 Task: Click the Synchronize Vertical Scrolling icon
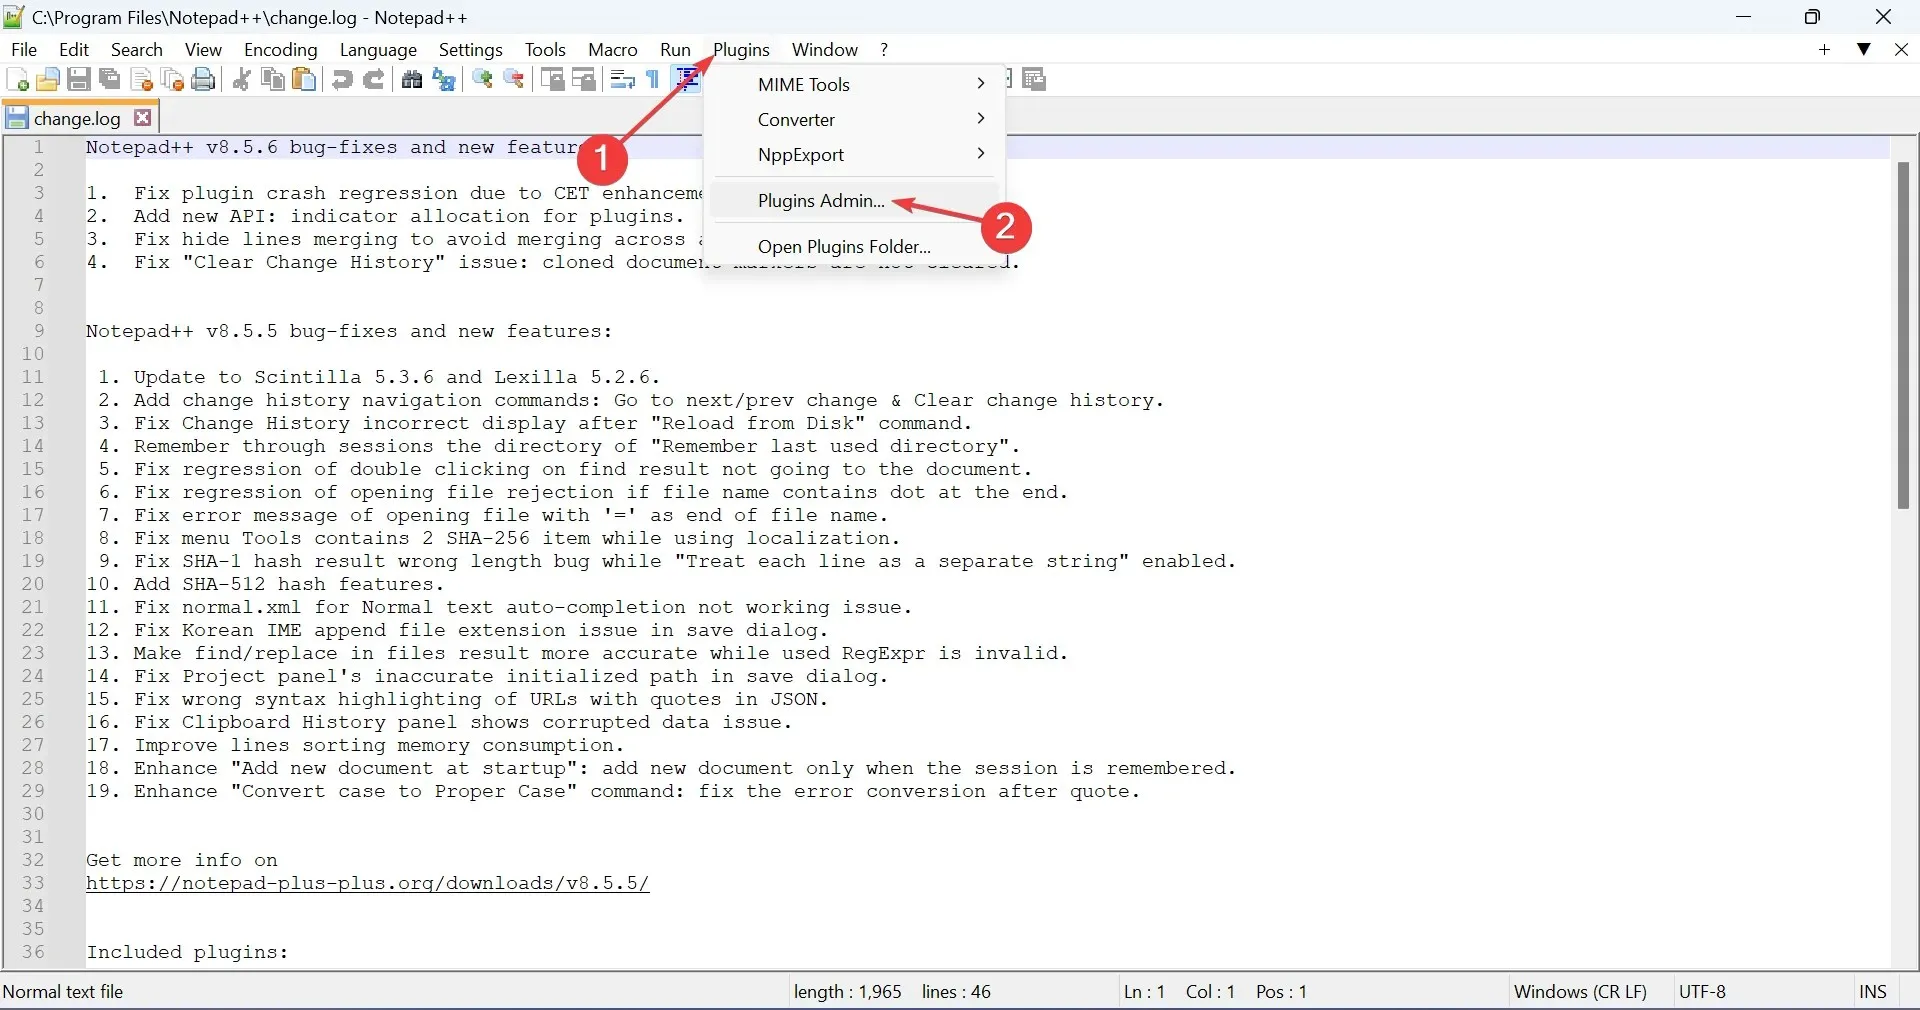point(552,80)
